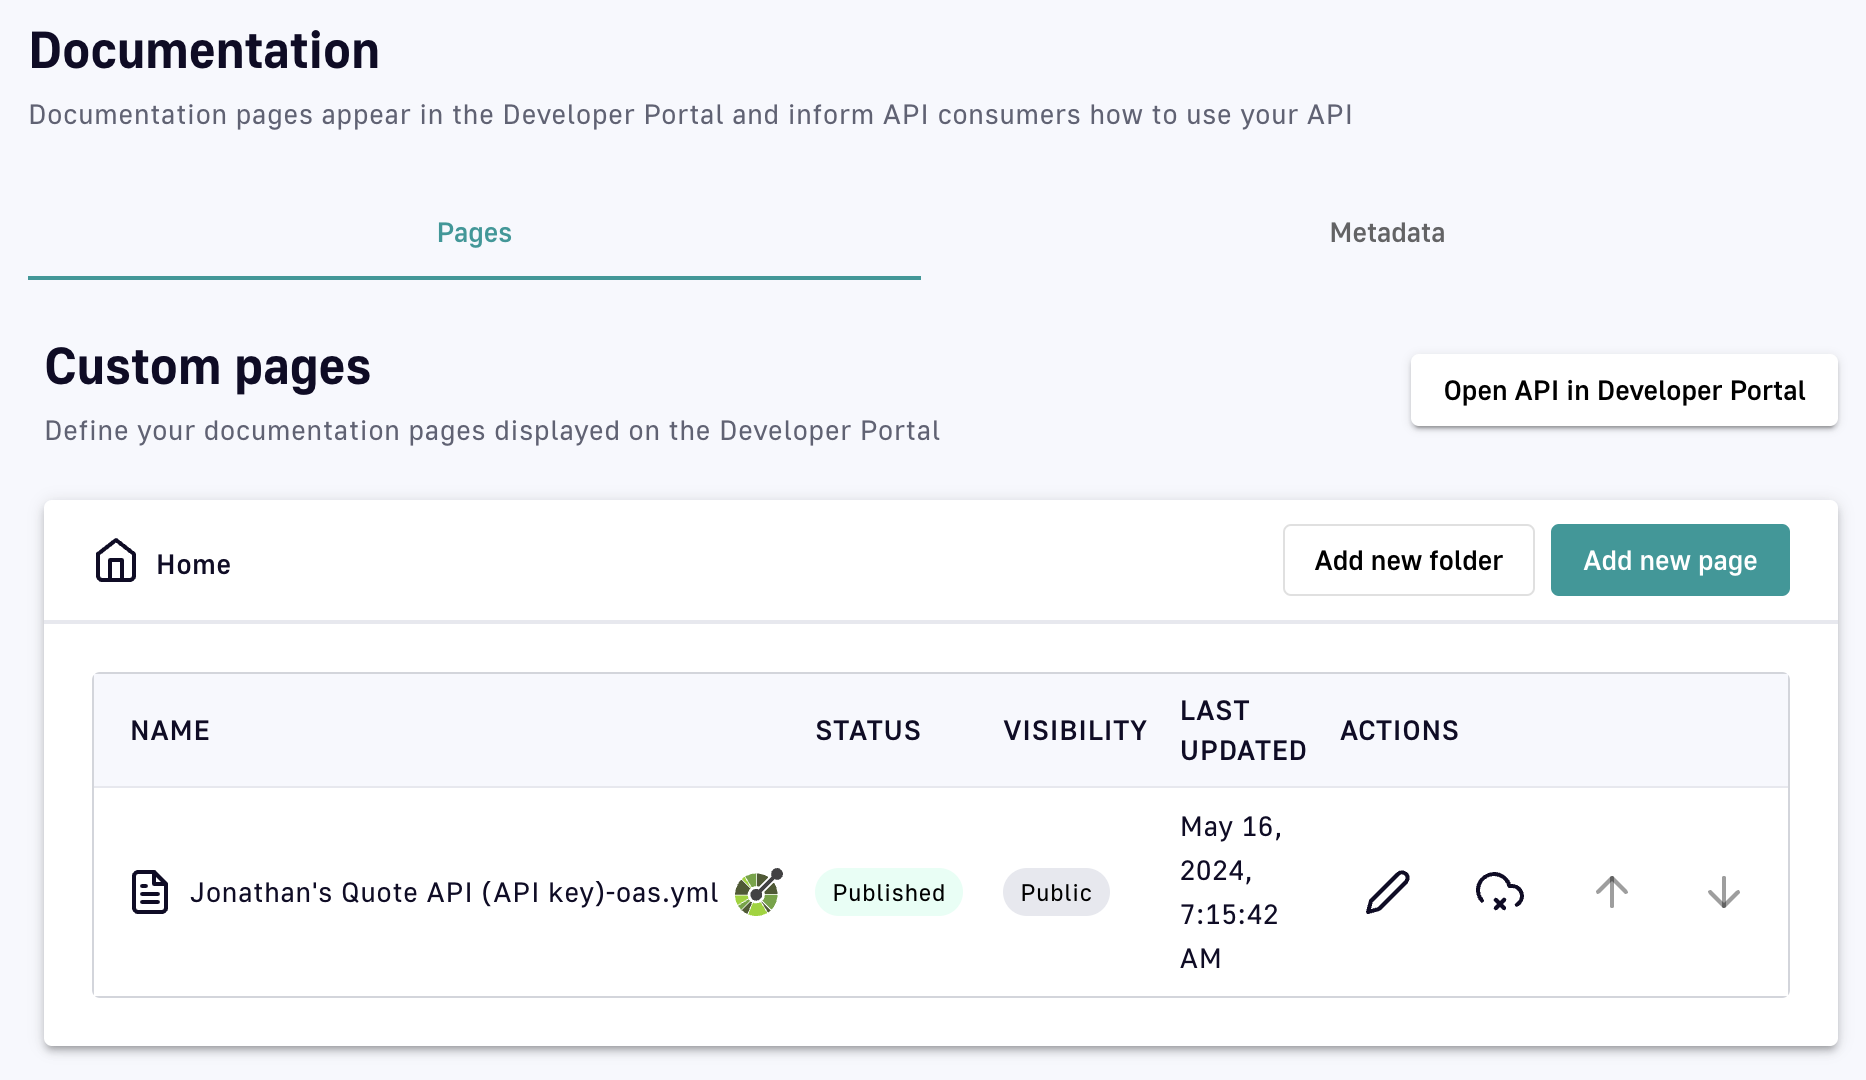Select the Pages tab

[x=474, y=233]
